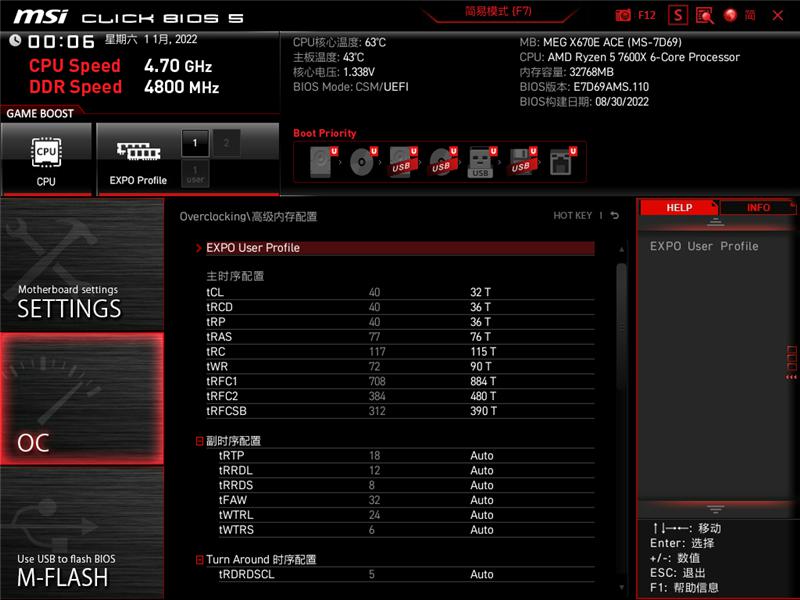This screenshot has width=800, height=600.
Task: Open the SETTINGS motherboard menu
Action: coord(80,265)
